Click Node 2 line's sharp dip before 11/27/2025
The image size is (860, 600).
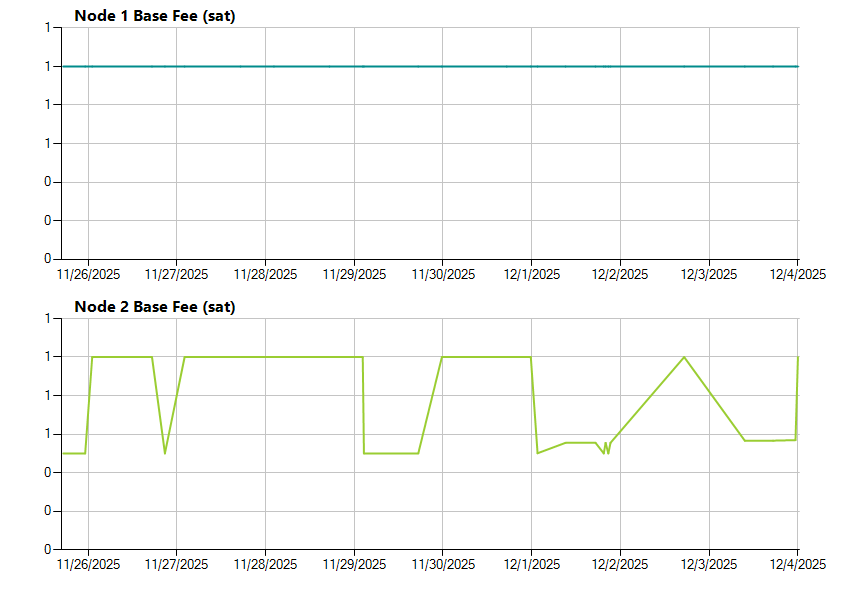tap(165, 452)
